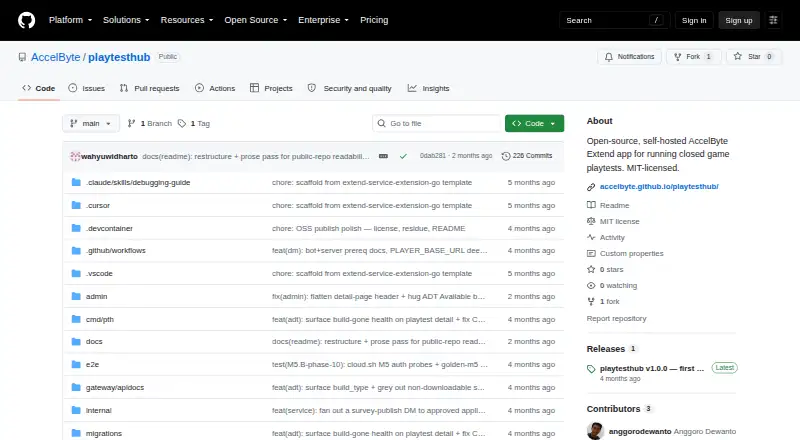Image resolution: width=800 pixels, height=440 pixels.
Task: Click the link icon beside accelbyte.github.io
Action: [591, 187]
